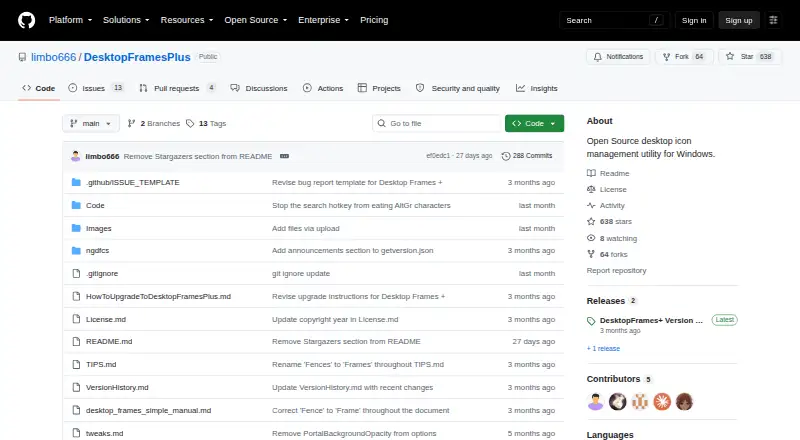Open the DesktopFrames+ Version latest release
The image size is (800, 440).
tap(651, 321)
